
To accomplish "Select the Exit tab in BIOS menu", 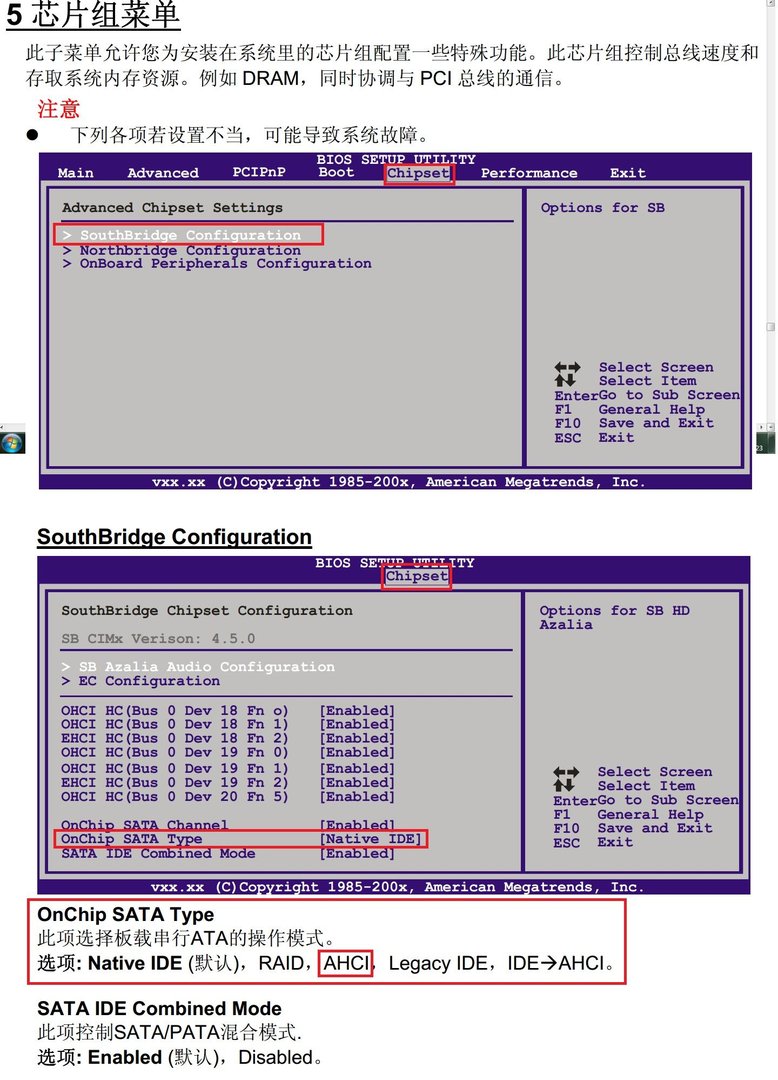I will pyautogui.click(x=628, y=173).
